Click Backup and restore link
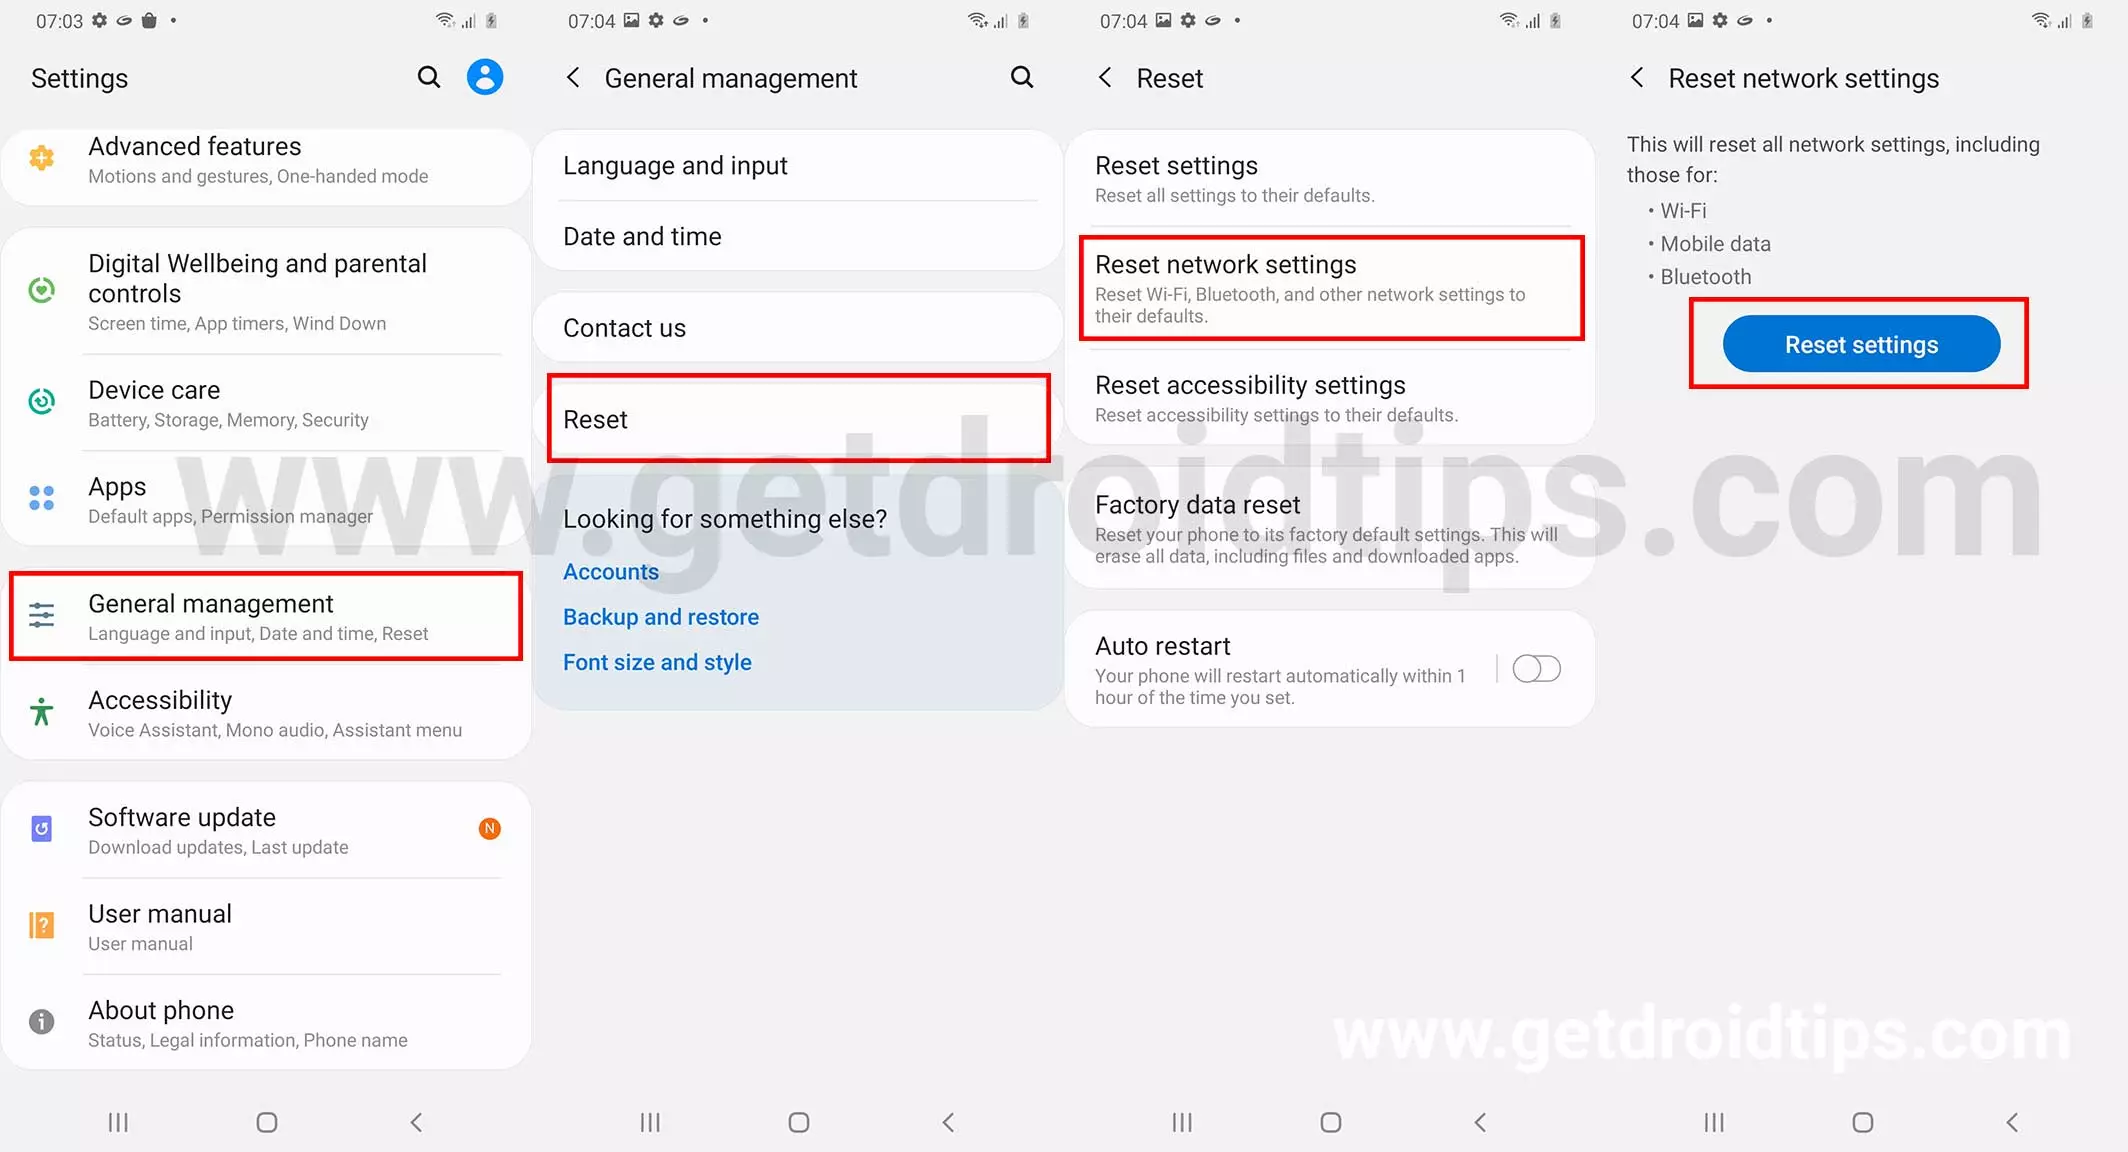 coord(660,616)
